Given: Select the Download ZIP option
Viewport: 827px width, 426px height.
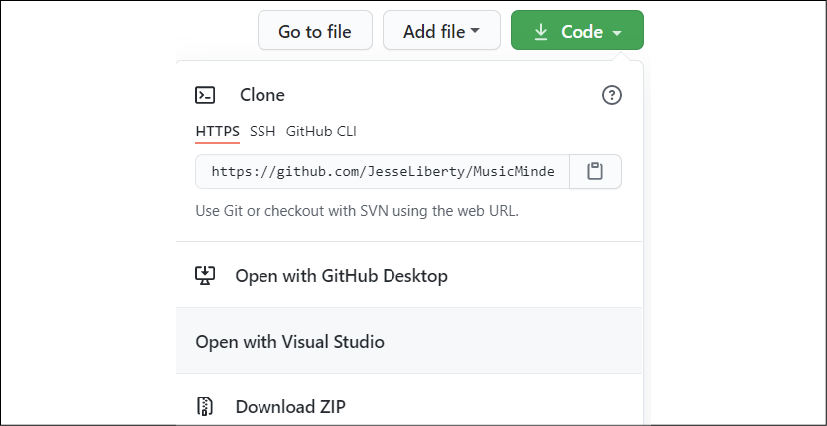Looking at the screenshot, I should (x=290, y=406).
